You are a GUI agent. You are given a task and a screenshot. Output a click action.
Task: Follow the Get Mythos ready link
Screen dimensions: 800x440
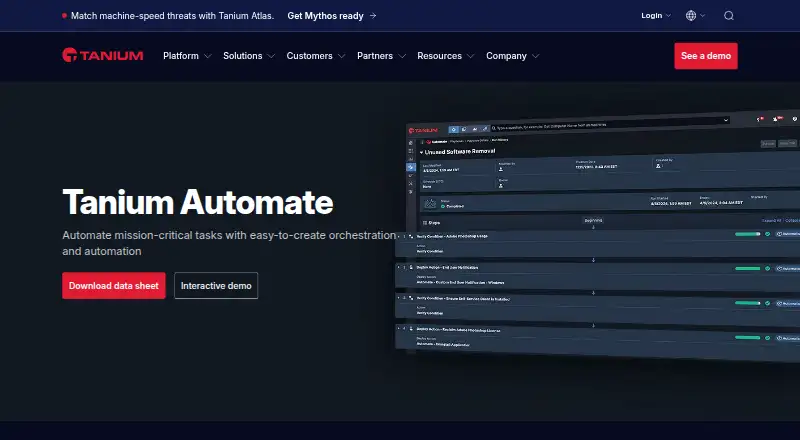[x=332, y=16]
